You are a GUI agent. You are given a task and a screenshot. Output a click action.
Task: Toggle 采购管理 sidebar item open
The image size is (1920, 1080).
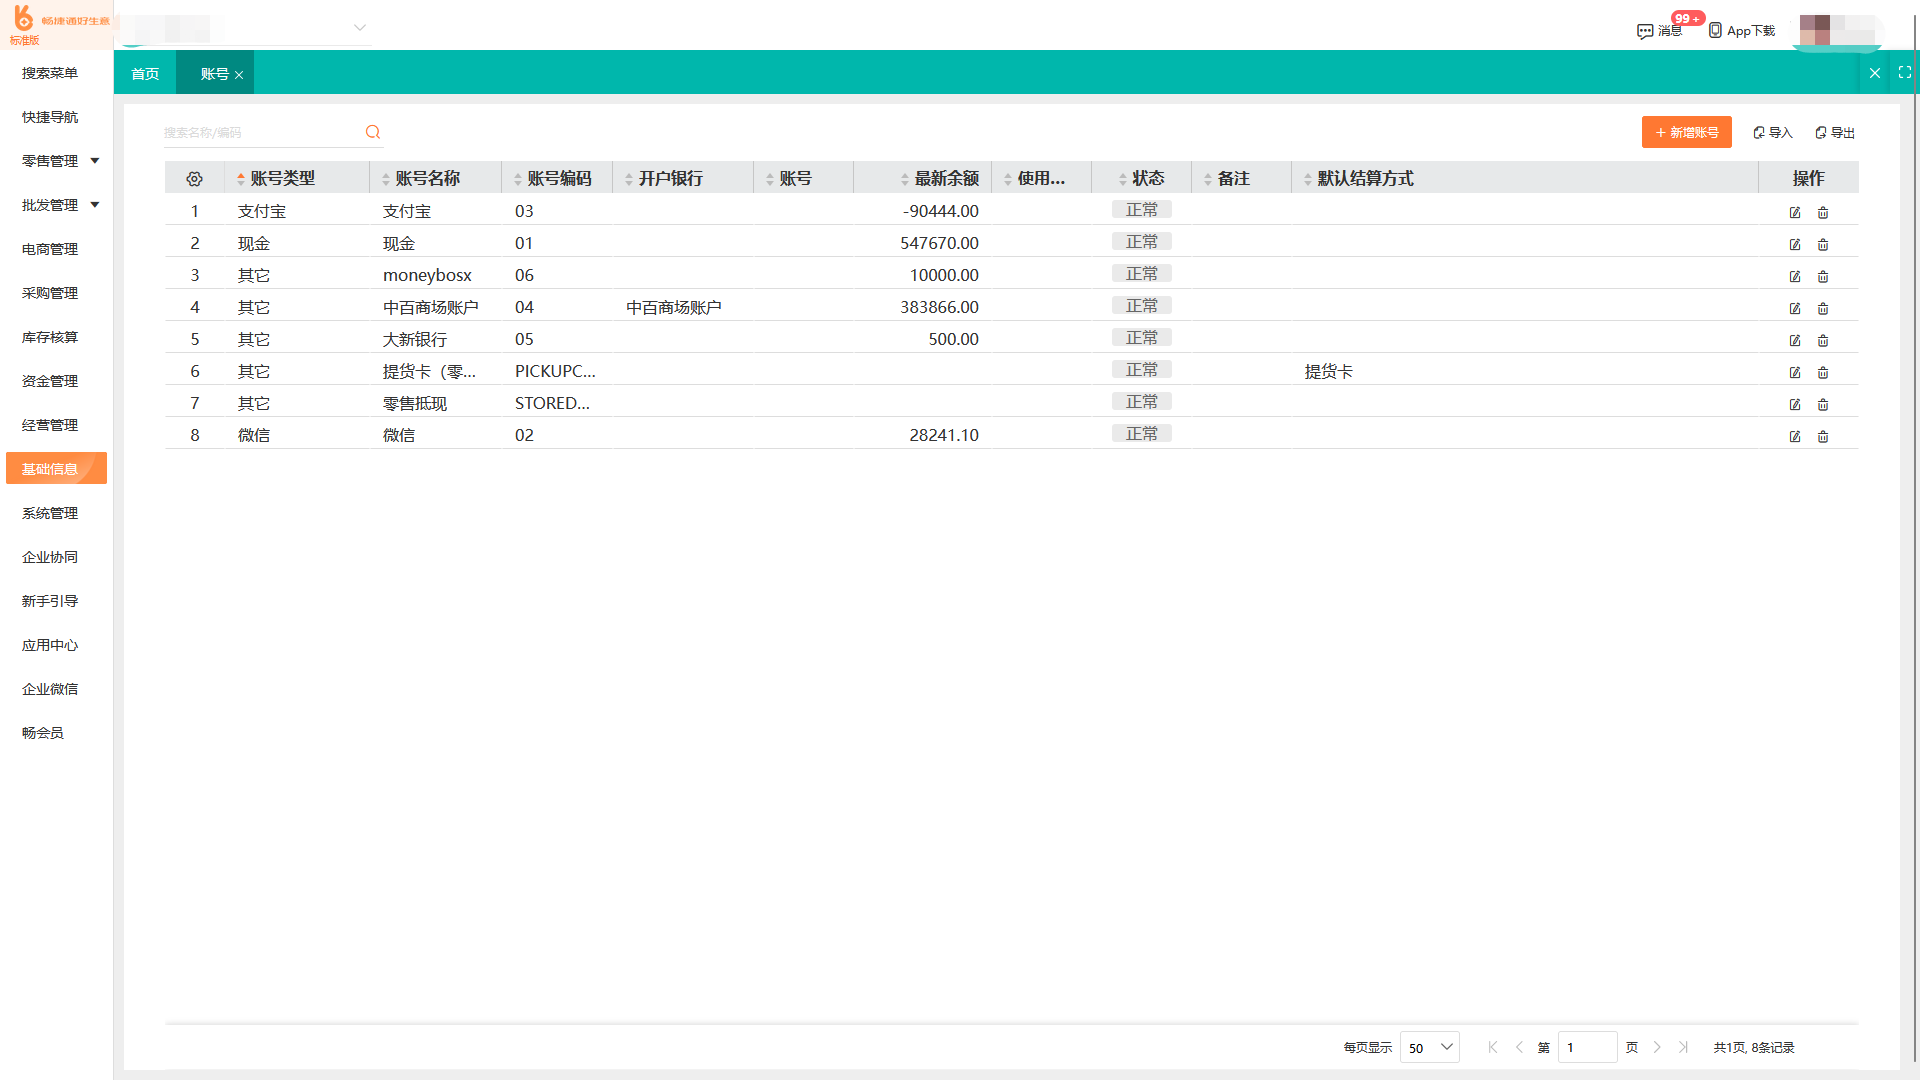[51, 291]
